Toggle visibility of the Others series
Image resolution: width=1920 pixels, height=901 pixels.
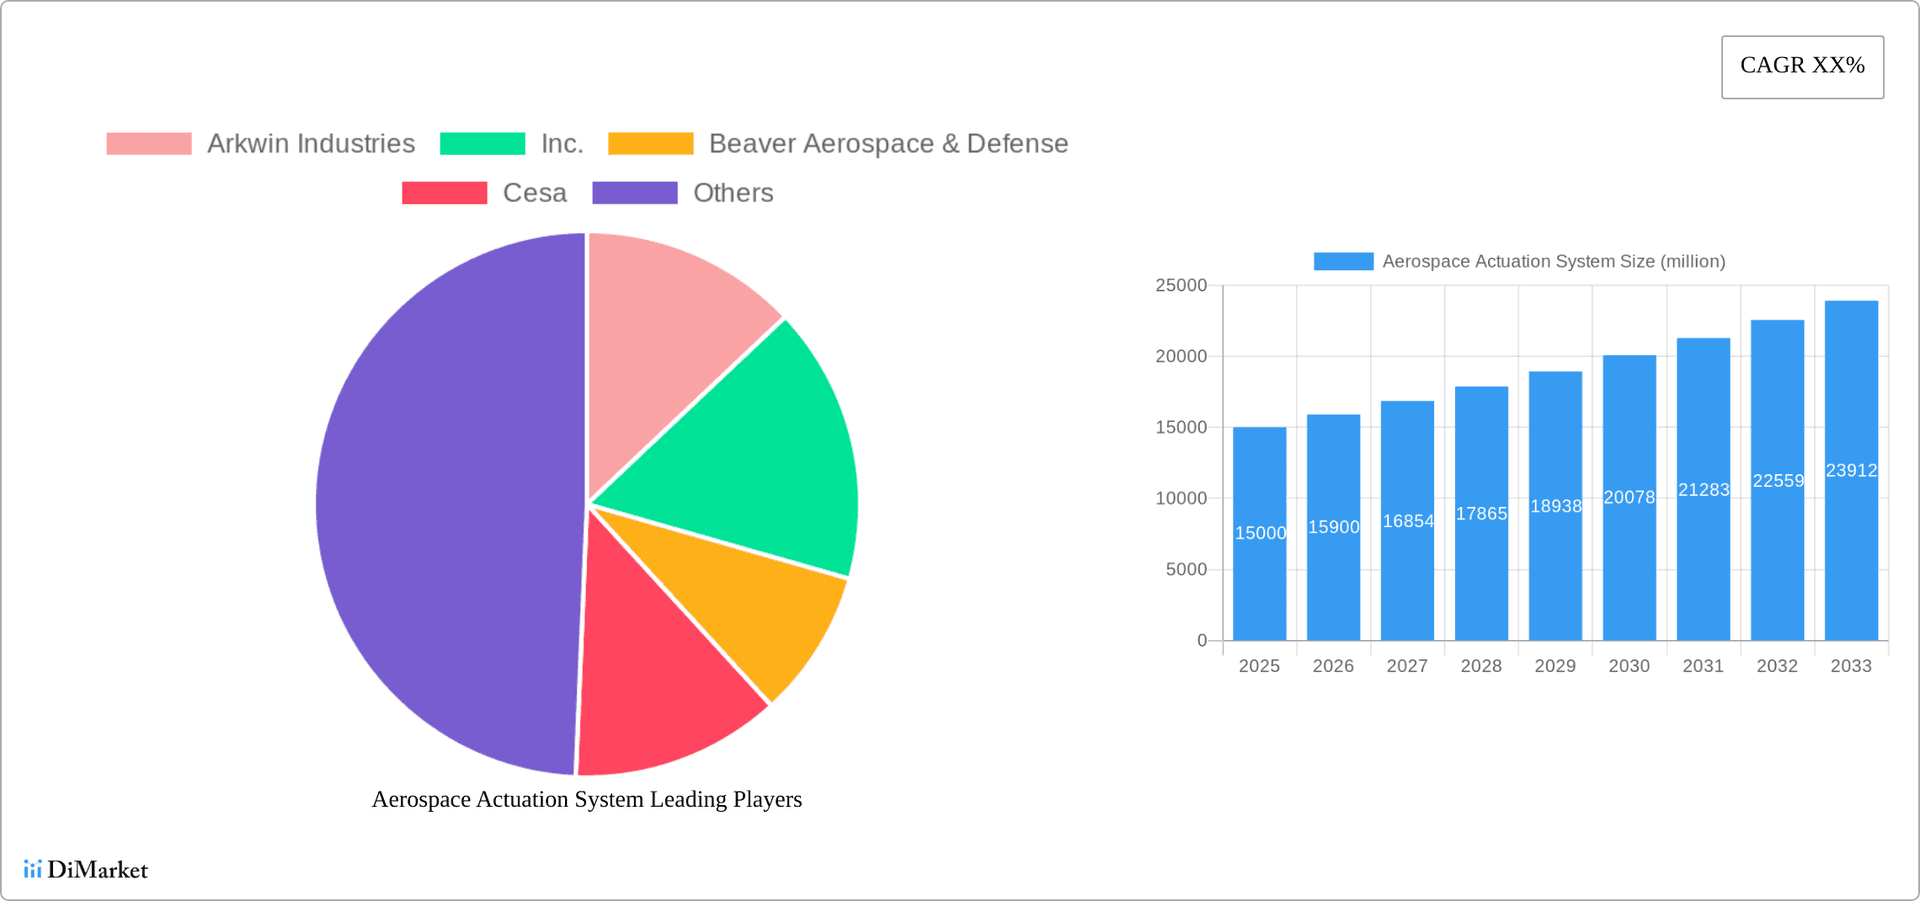(x=732, y=192)
